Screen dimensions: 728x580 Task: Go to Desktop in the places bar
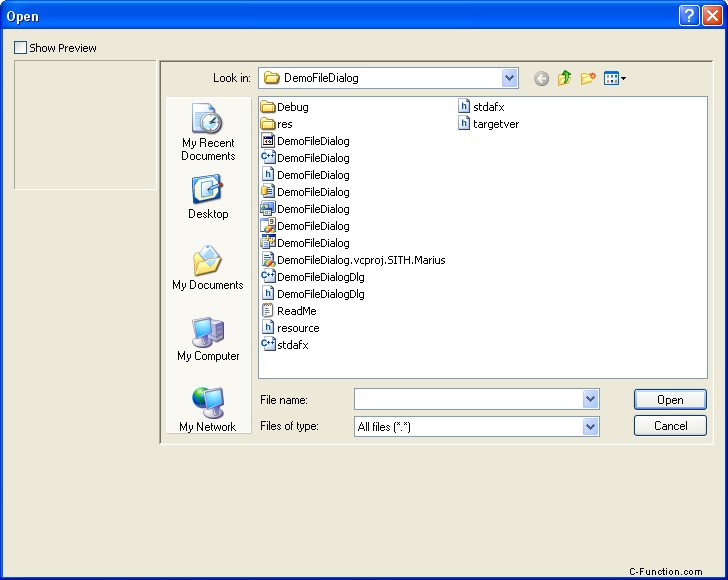[x=208, y=198]
